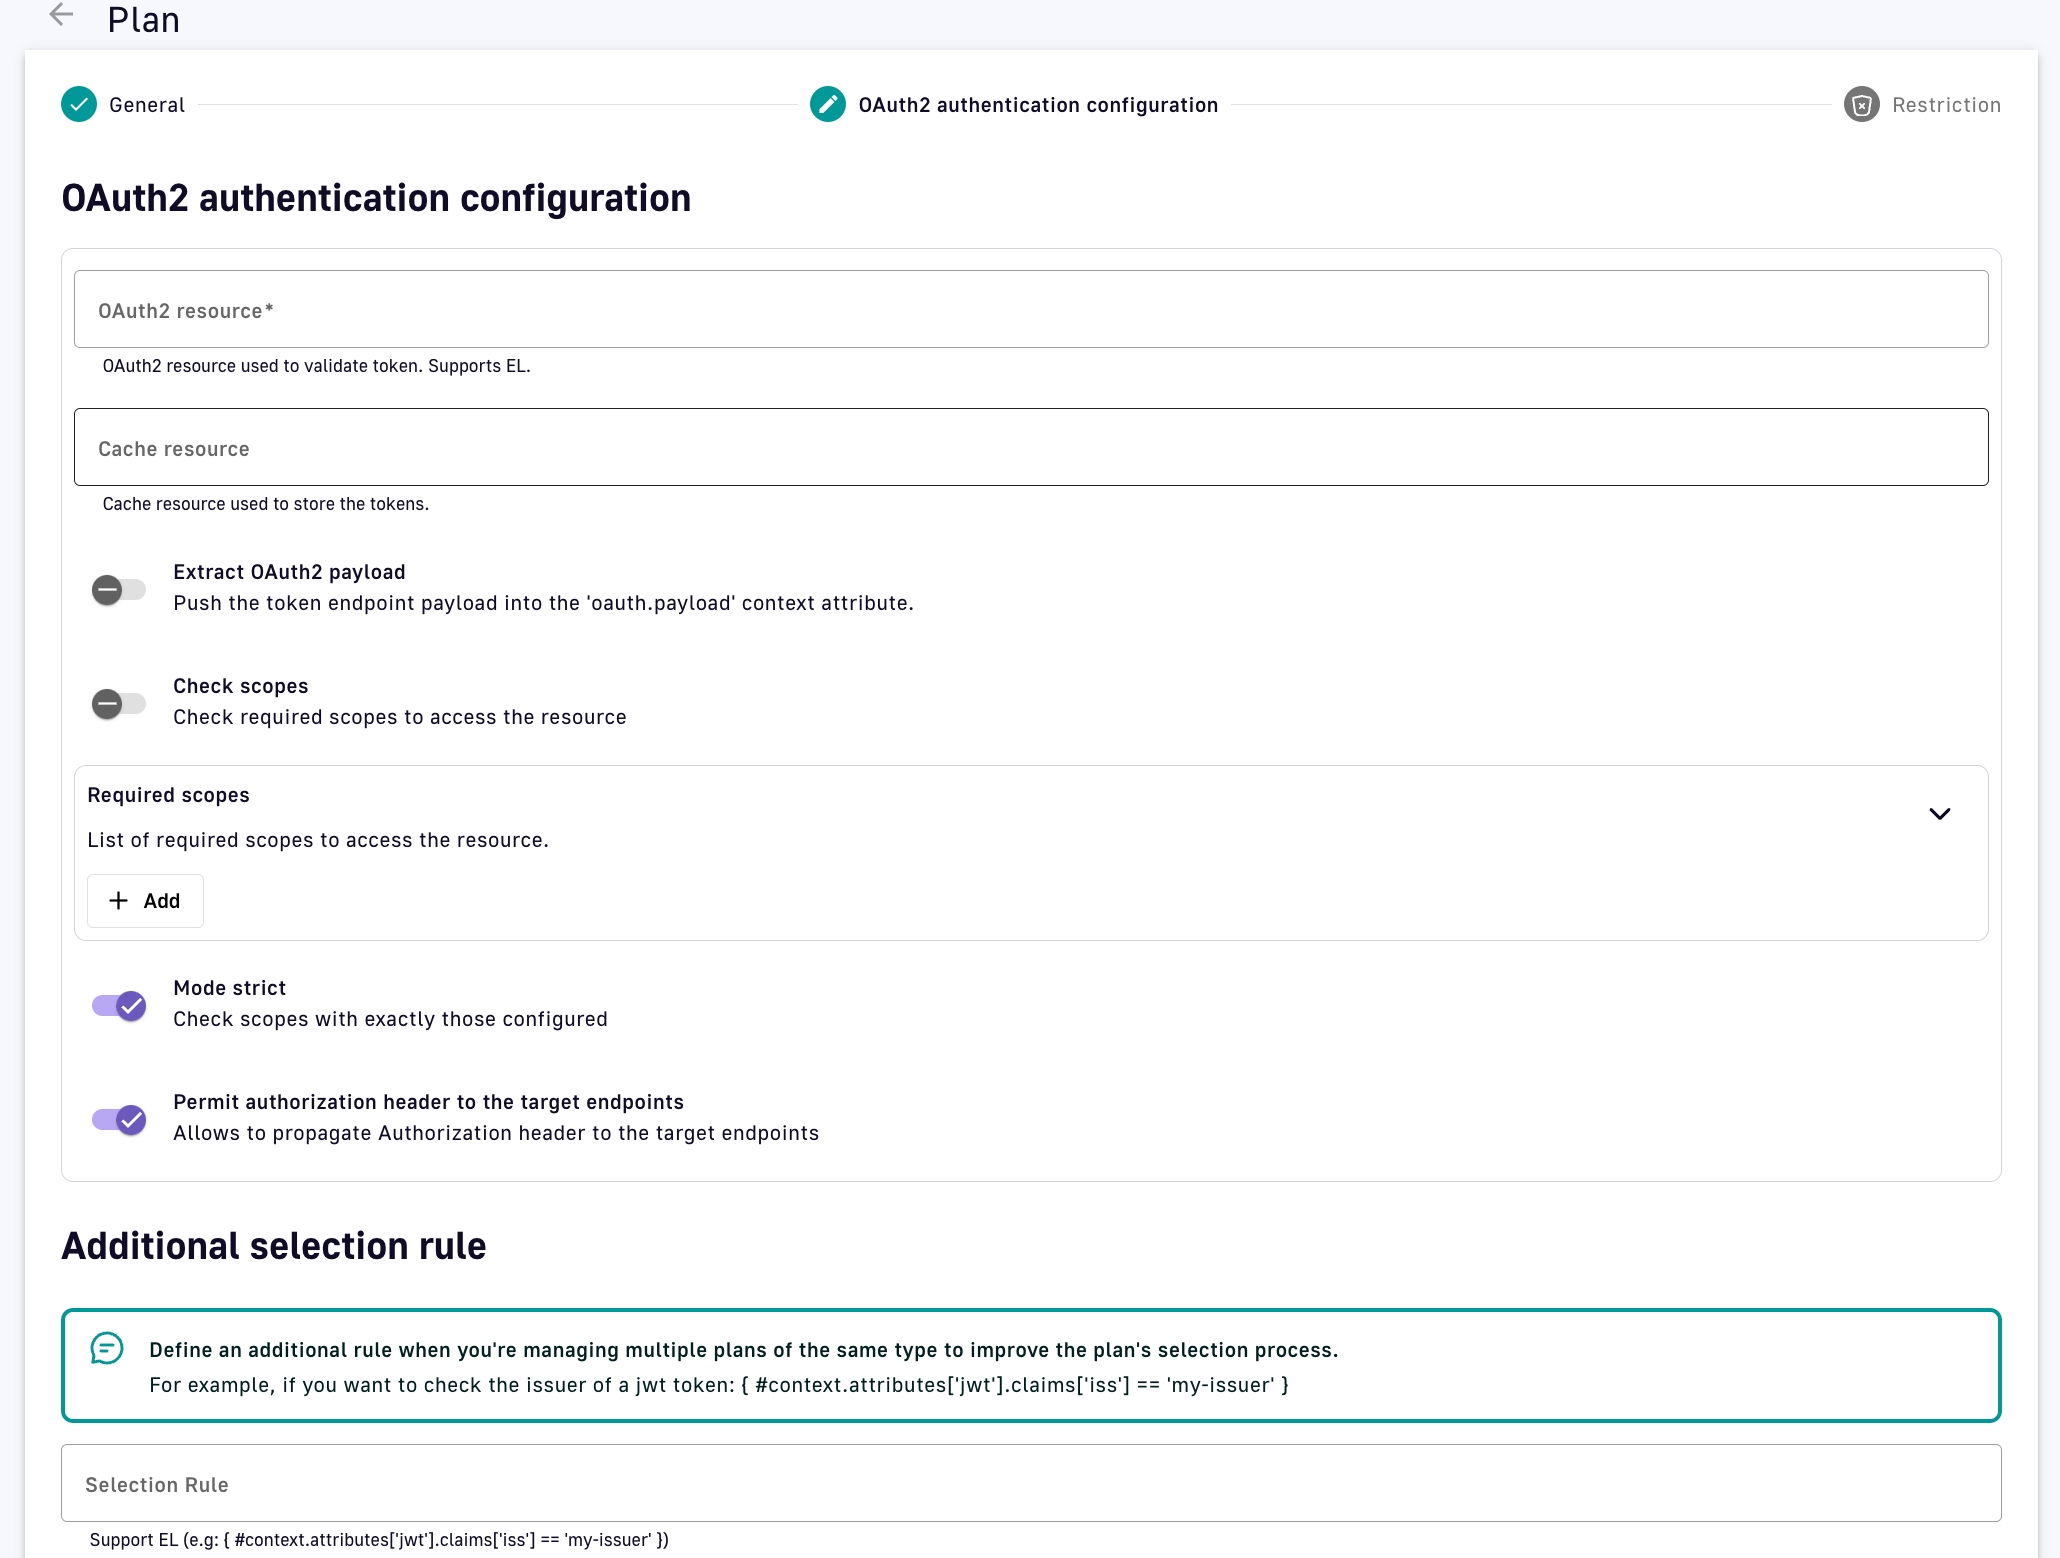Click the OAuth2 step pencil icon
The height and width of the screenshot is (1558, 2060).
[x=827, y=104]
